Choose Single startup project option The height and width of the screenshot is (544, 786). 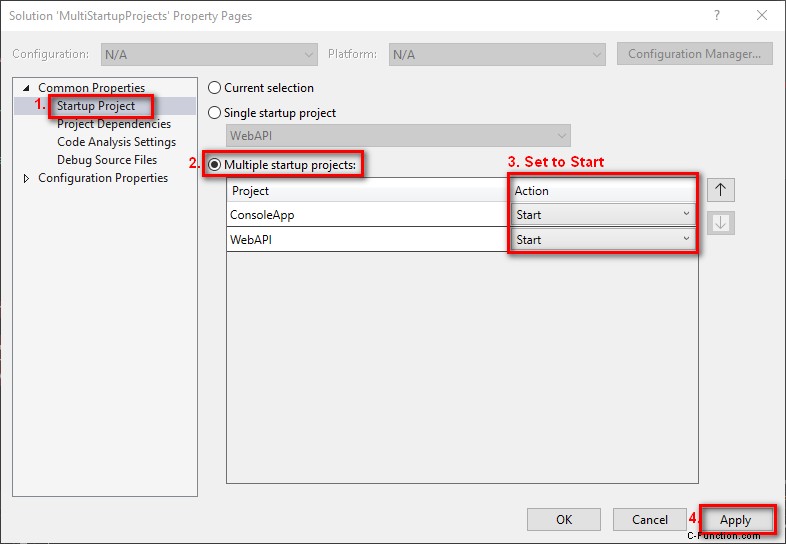click(x=215, y=113)
